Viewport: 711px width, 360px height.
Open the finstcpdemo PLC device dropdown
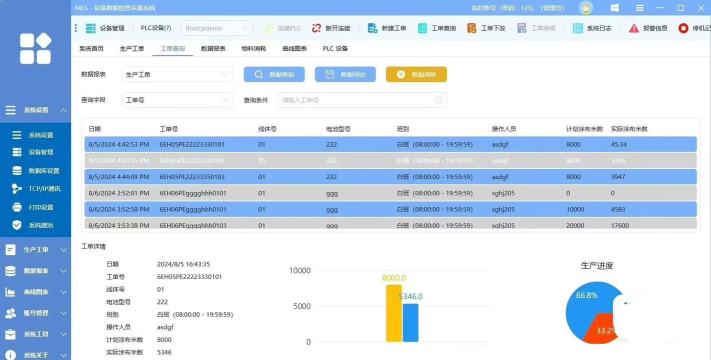[x=217, y=28]
